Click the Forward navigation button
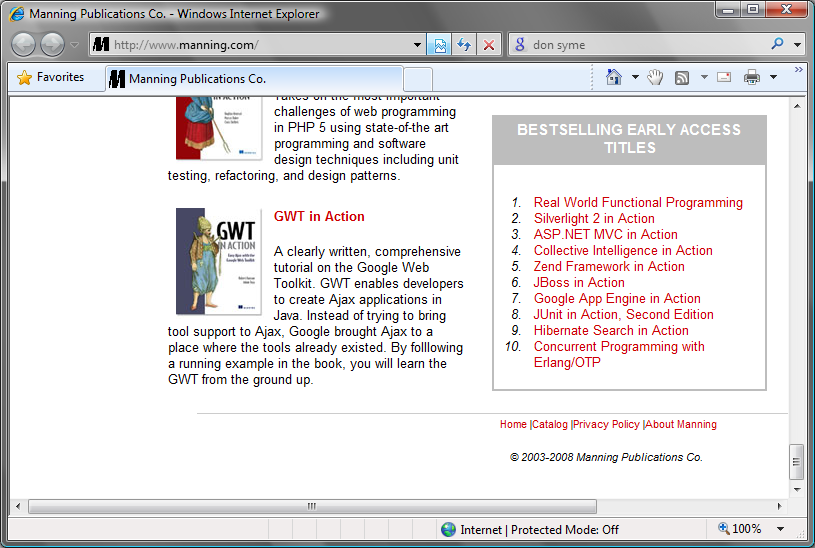815x548 pixels. (52, 45)
